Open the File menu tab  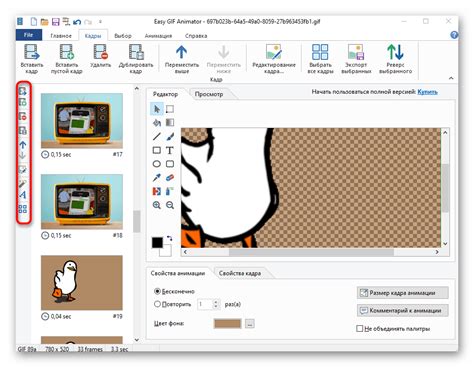point(29,35)
